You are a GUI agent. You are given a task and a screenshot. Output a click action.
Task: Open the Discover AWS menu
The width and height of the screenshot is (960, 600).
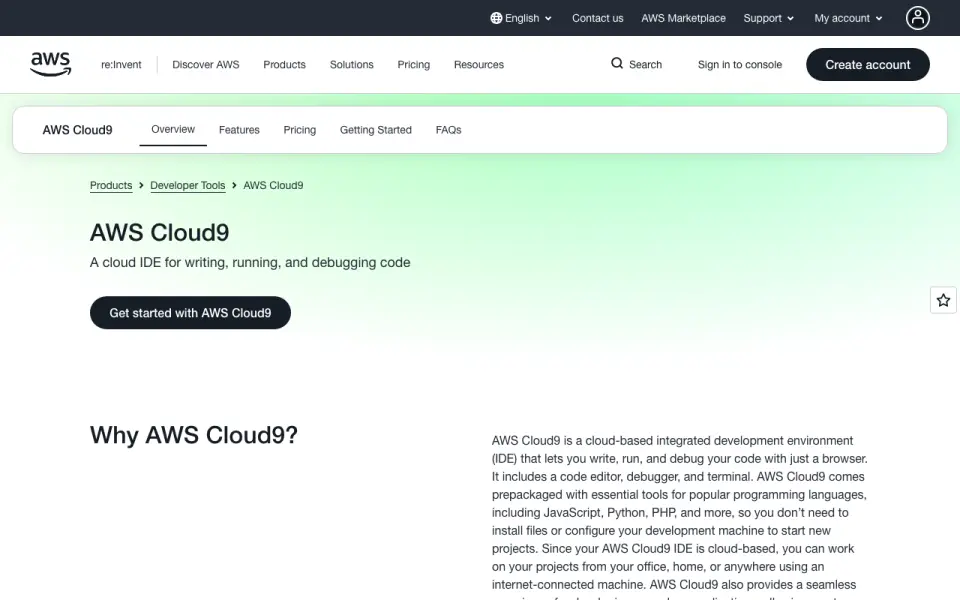point(206,64)
